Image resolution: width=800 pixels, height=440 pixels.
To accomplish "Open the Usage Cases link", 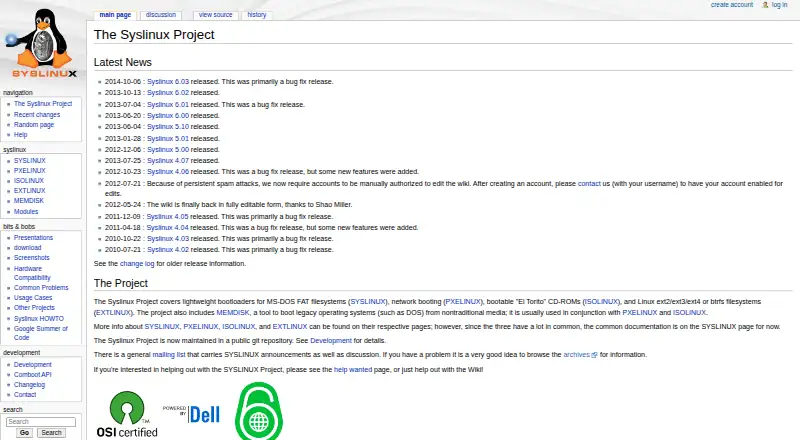I will tap(33, 298).
